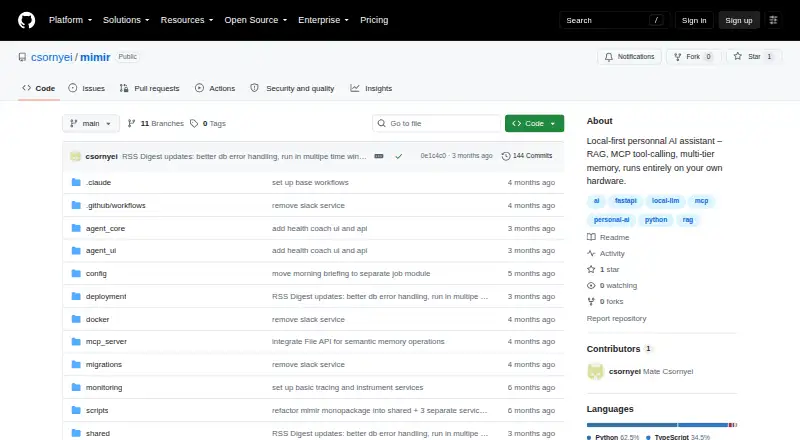View the 144 Commits history

pyautogui.click(x=527, y=156)
